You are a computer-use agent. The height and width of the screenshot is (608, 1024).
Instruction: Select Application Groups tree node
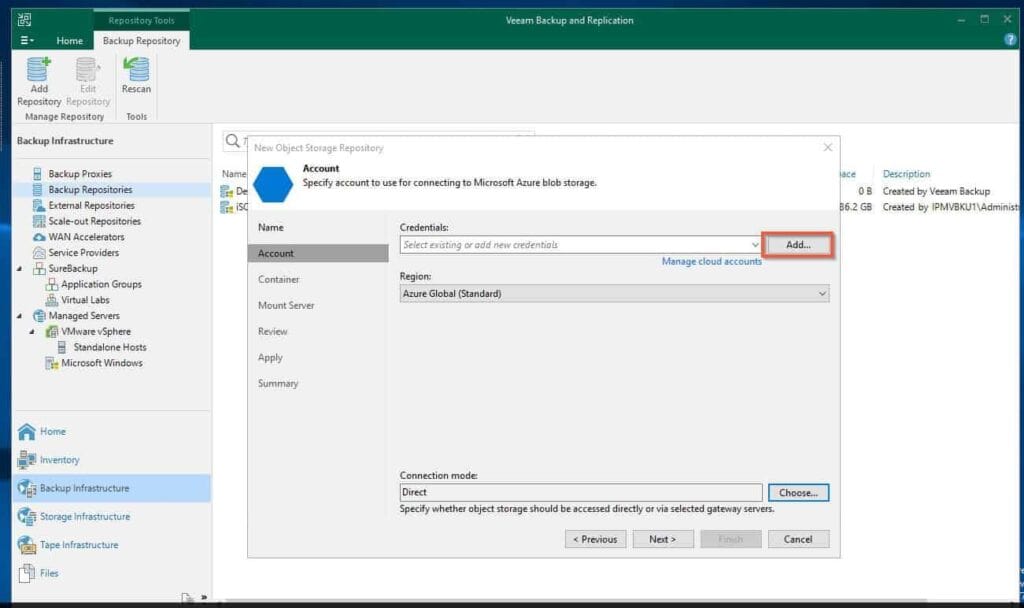click(101, 284)
